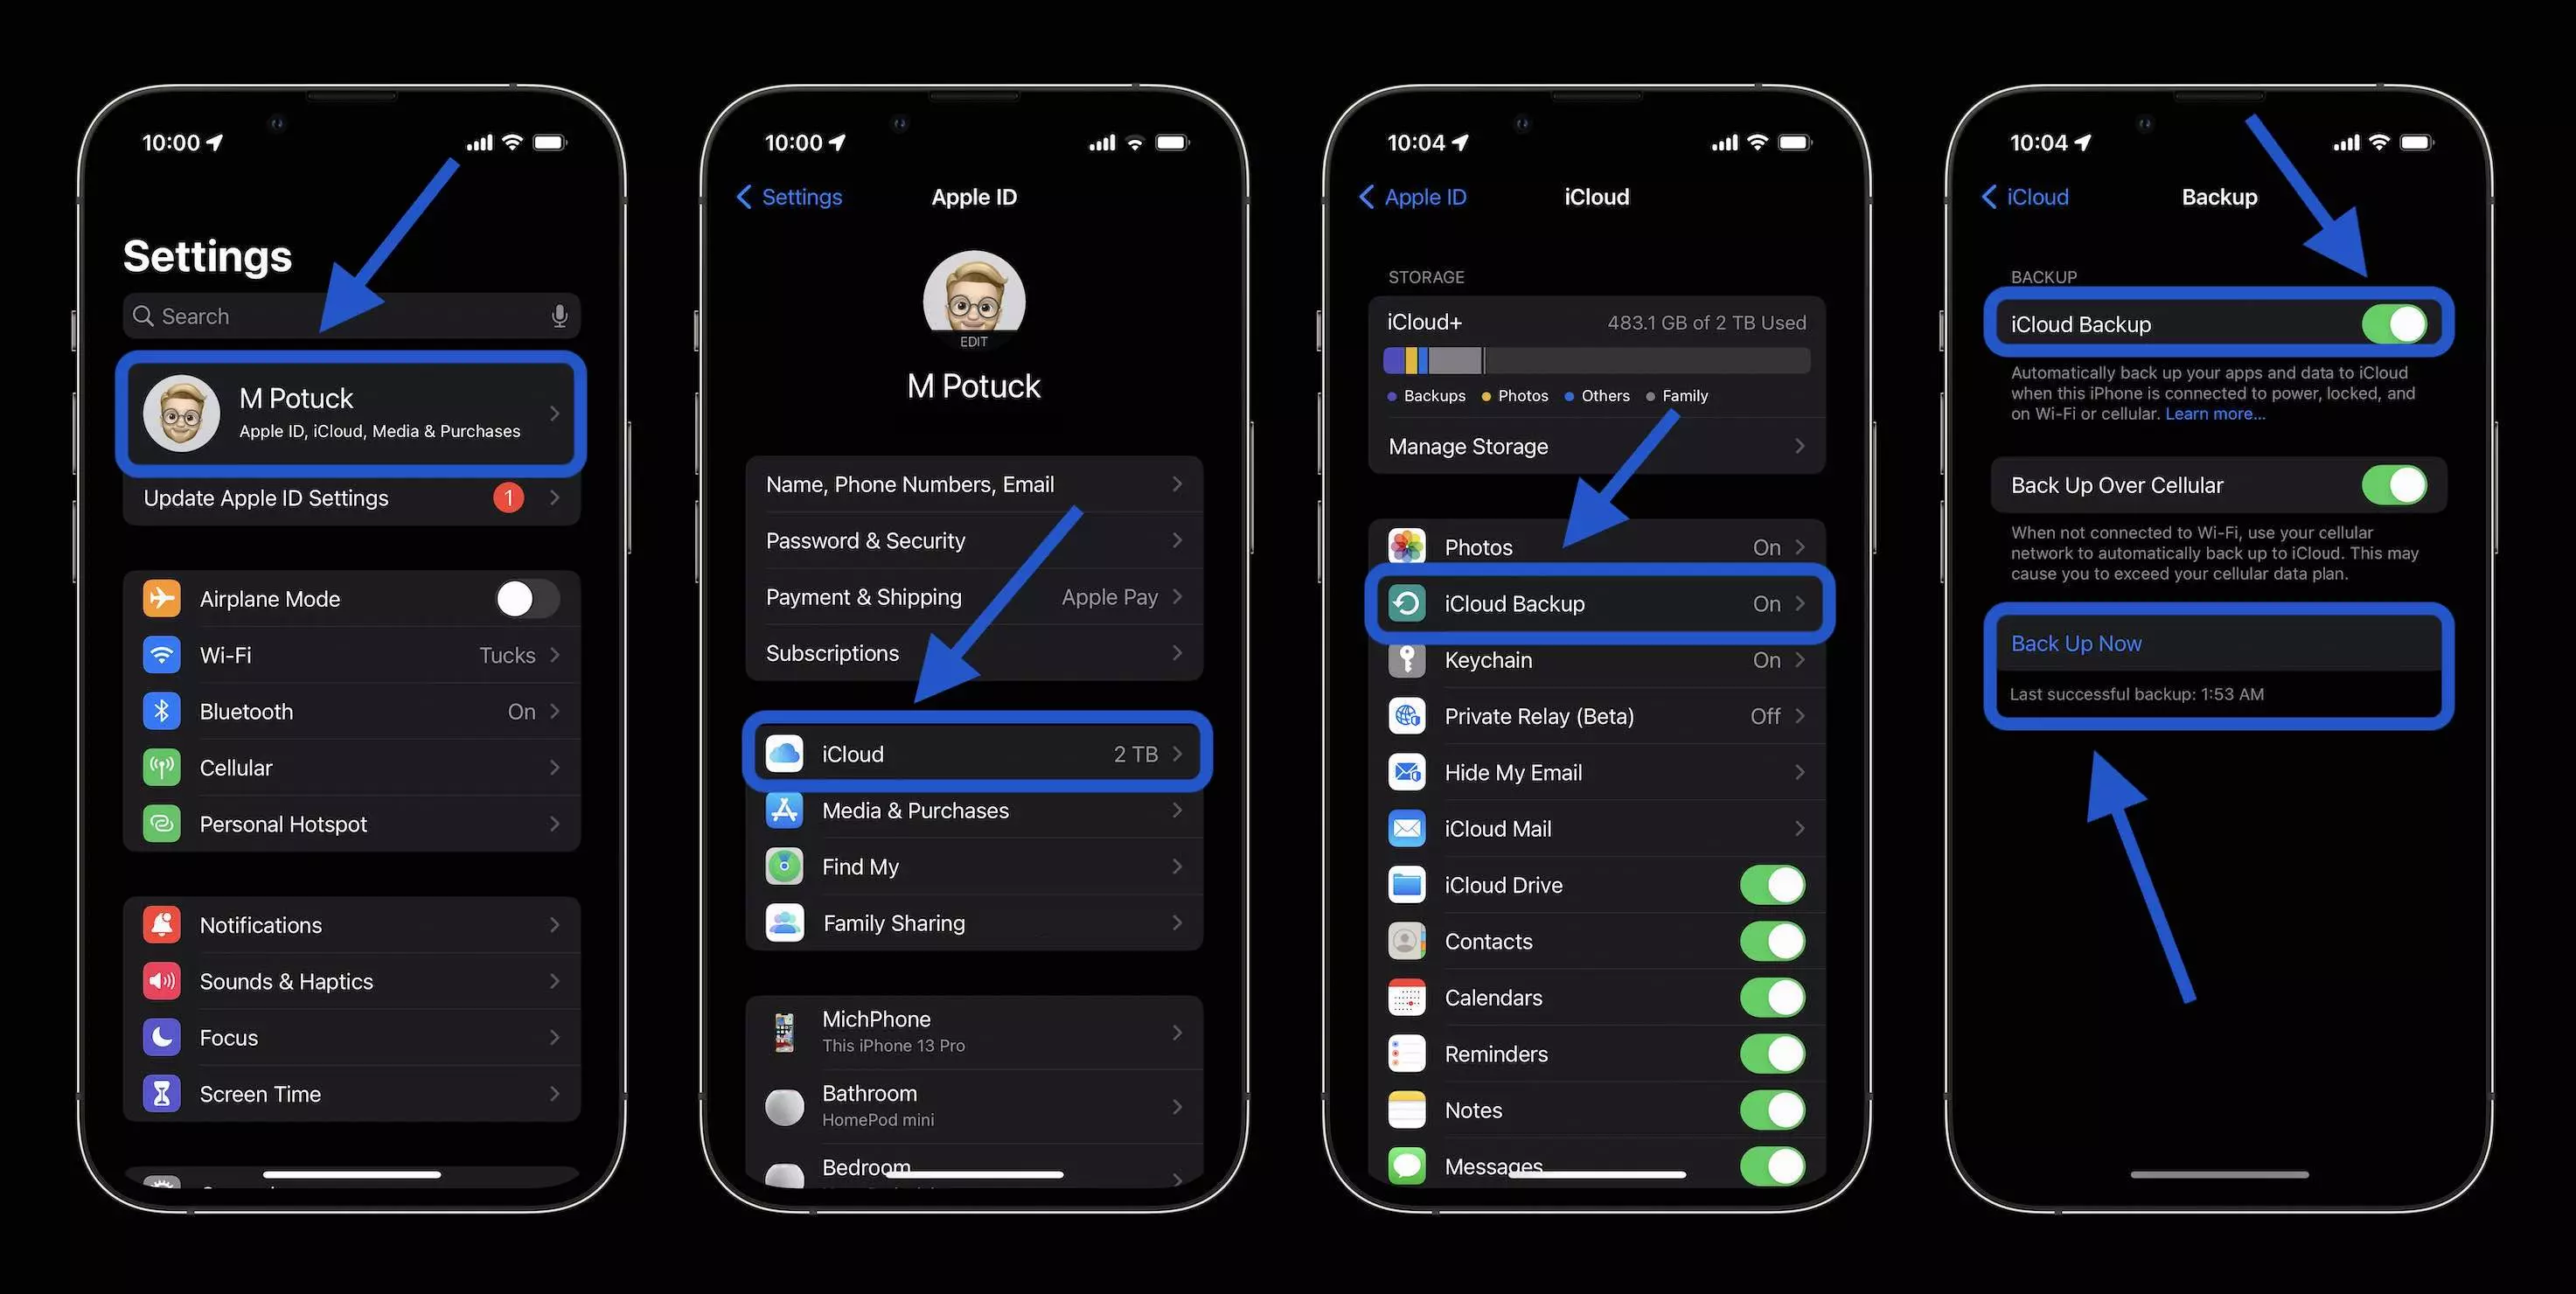
Task: Tap the Calendars icon in iCloud settings
Action: pos(1406,998)
